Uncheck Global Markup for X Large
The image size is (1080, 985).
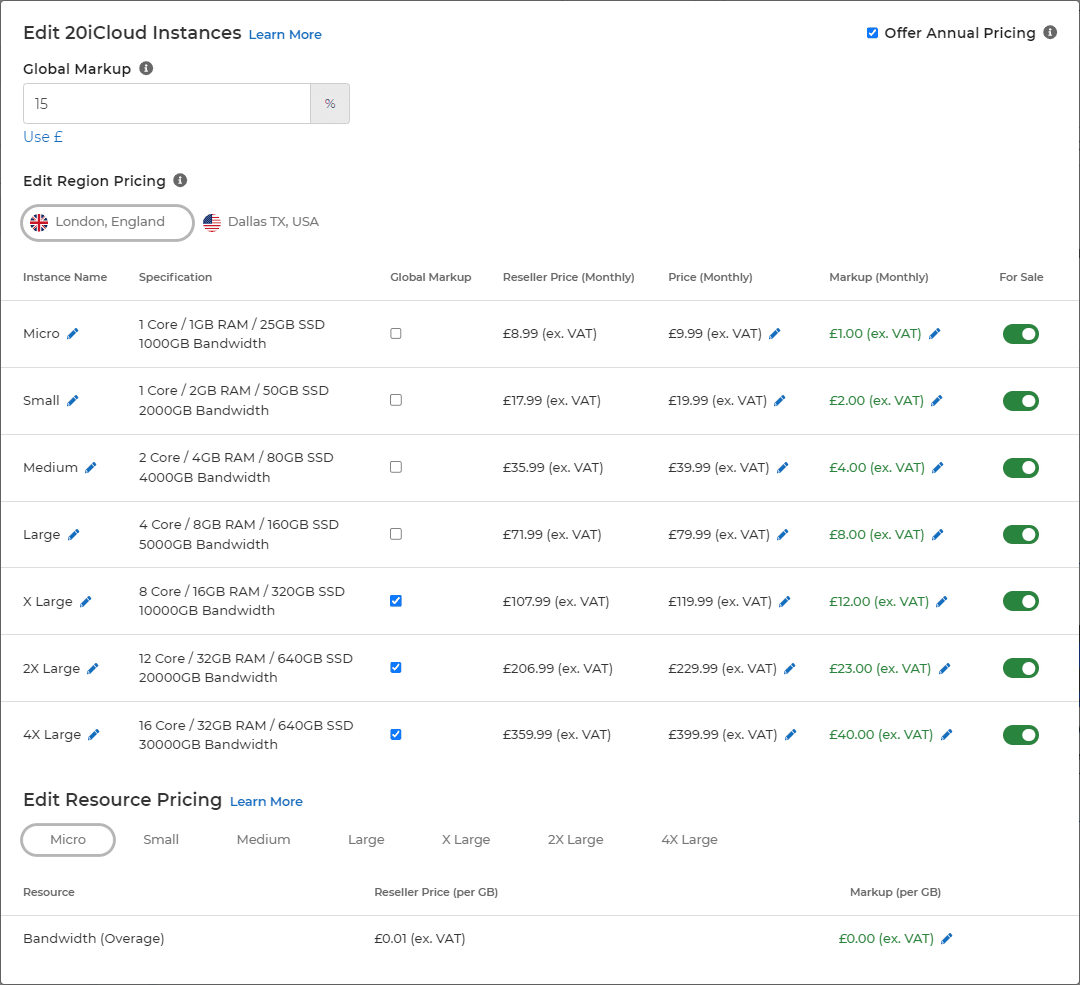[395, 601]
